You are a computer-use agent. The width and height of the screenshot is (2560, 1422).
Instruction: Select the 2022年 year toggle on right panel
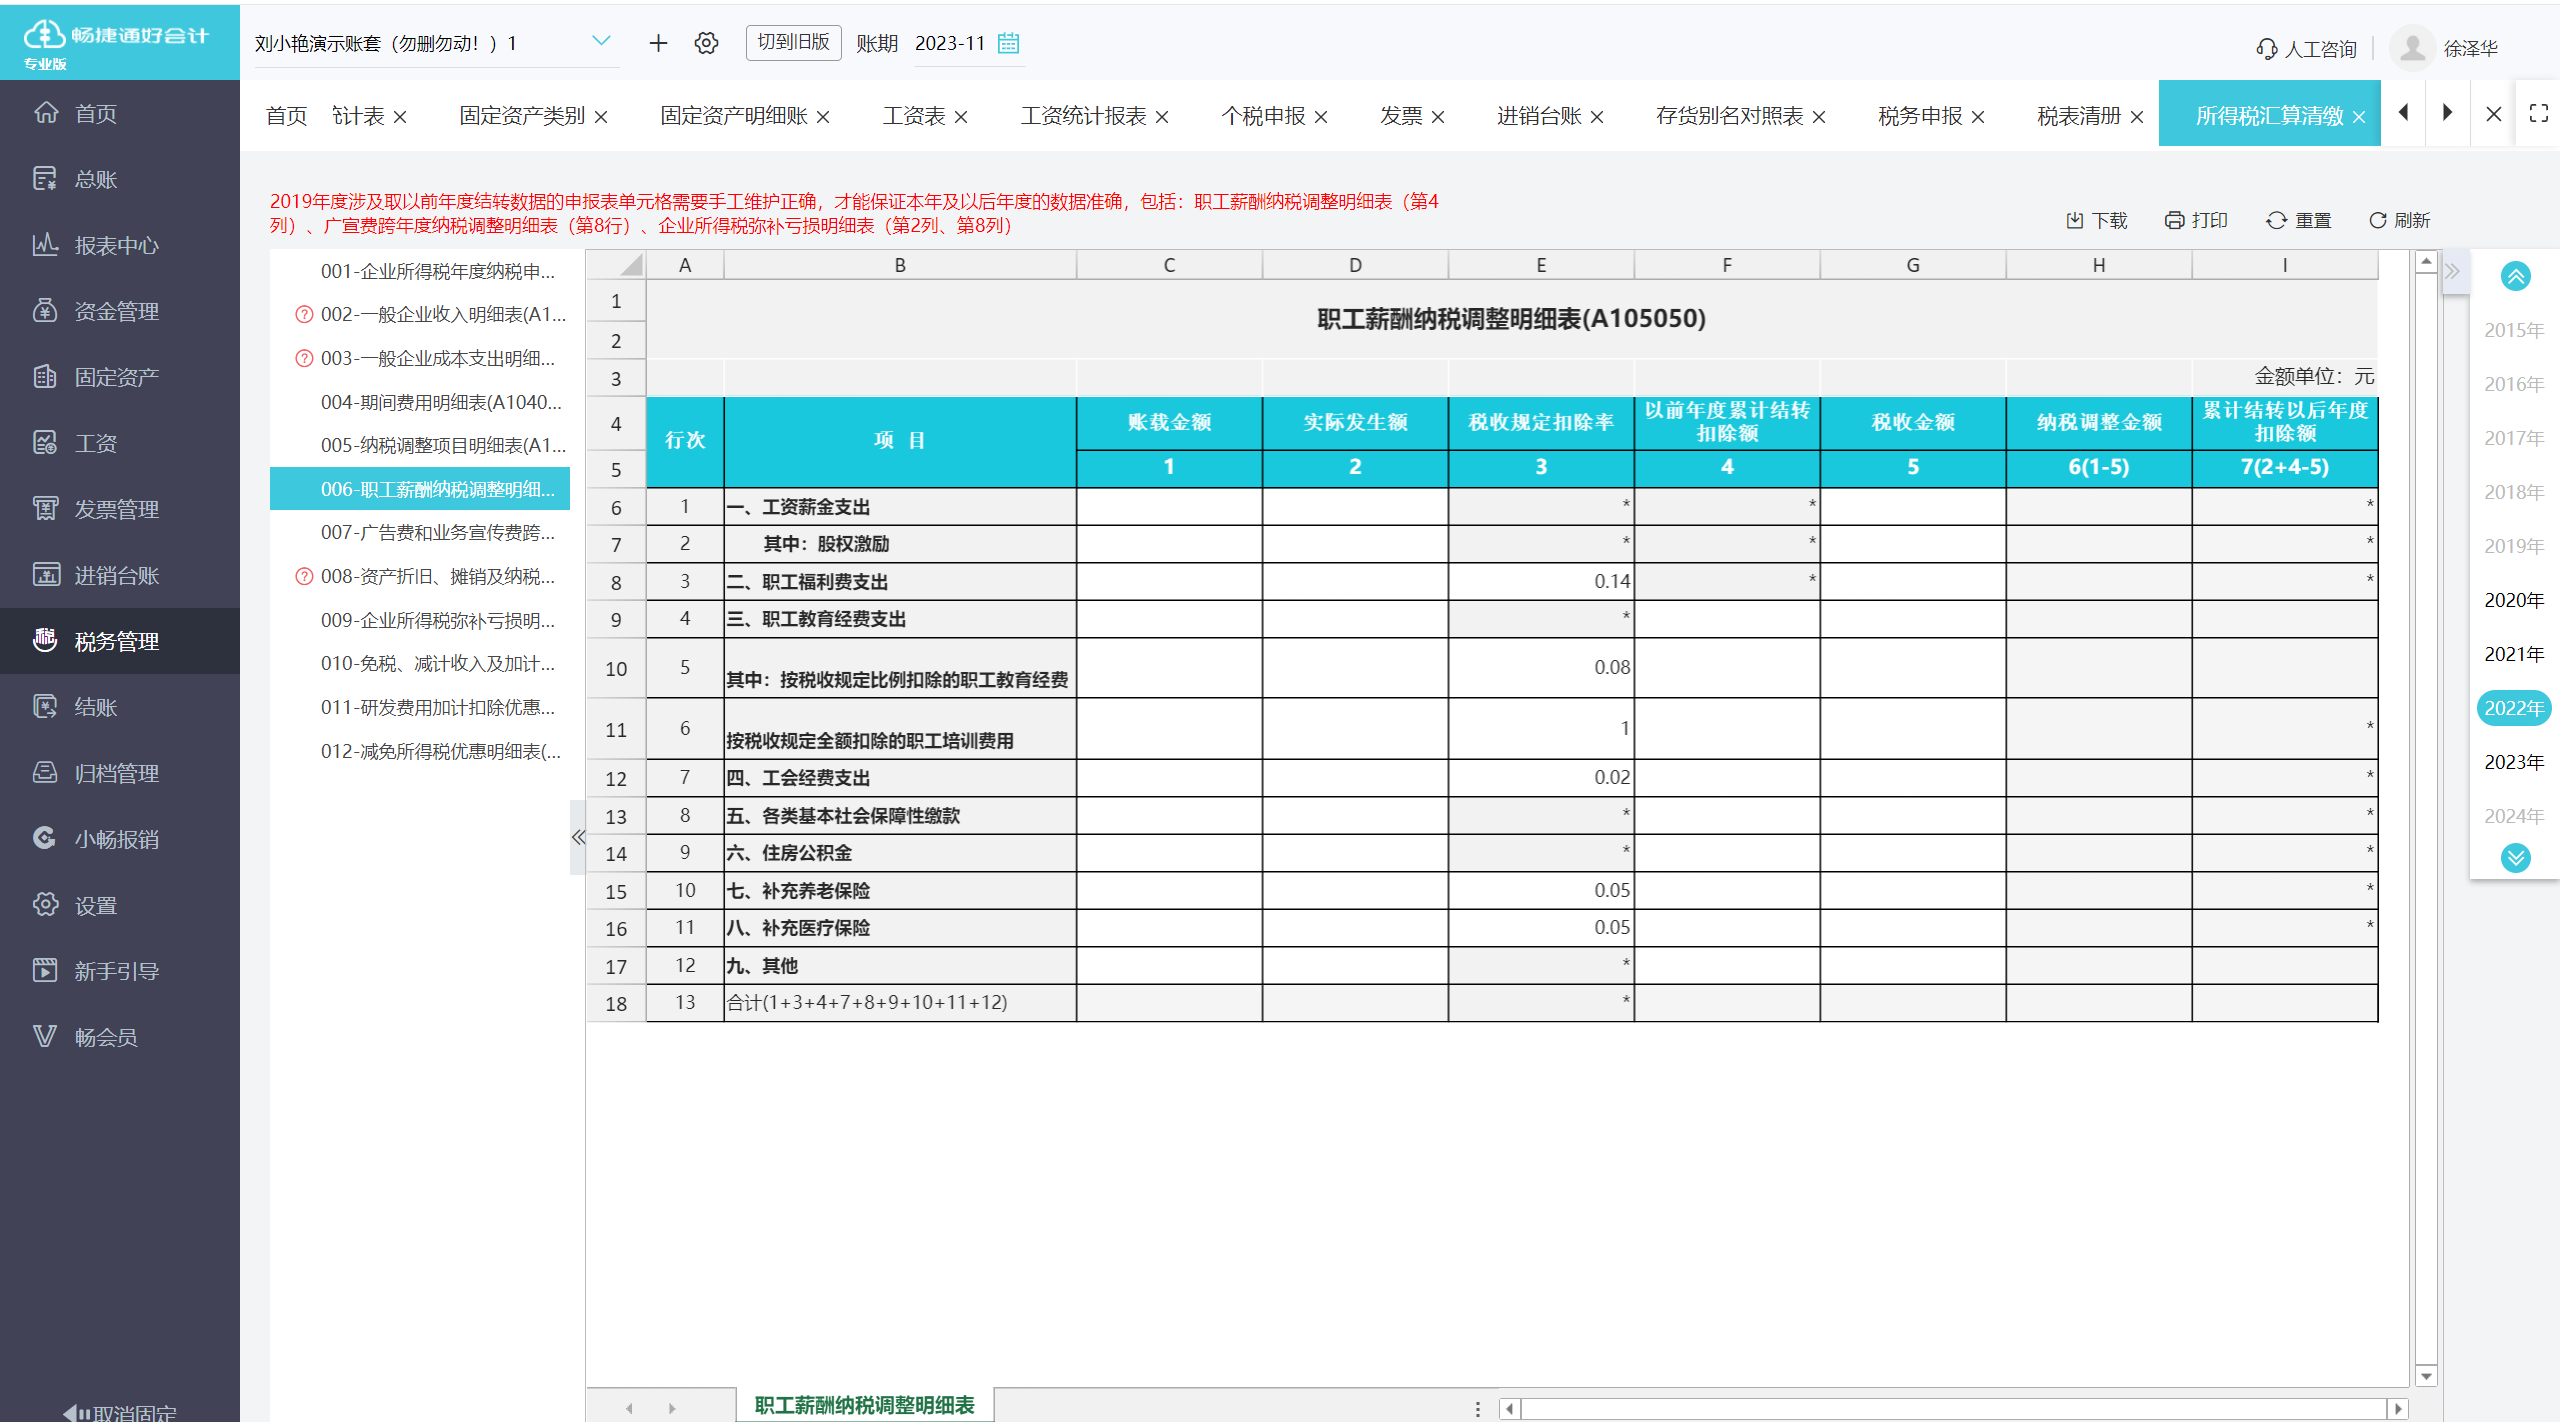(x=2514, y=707)
